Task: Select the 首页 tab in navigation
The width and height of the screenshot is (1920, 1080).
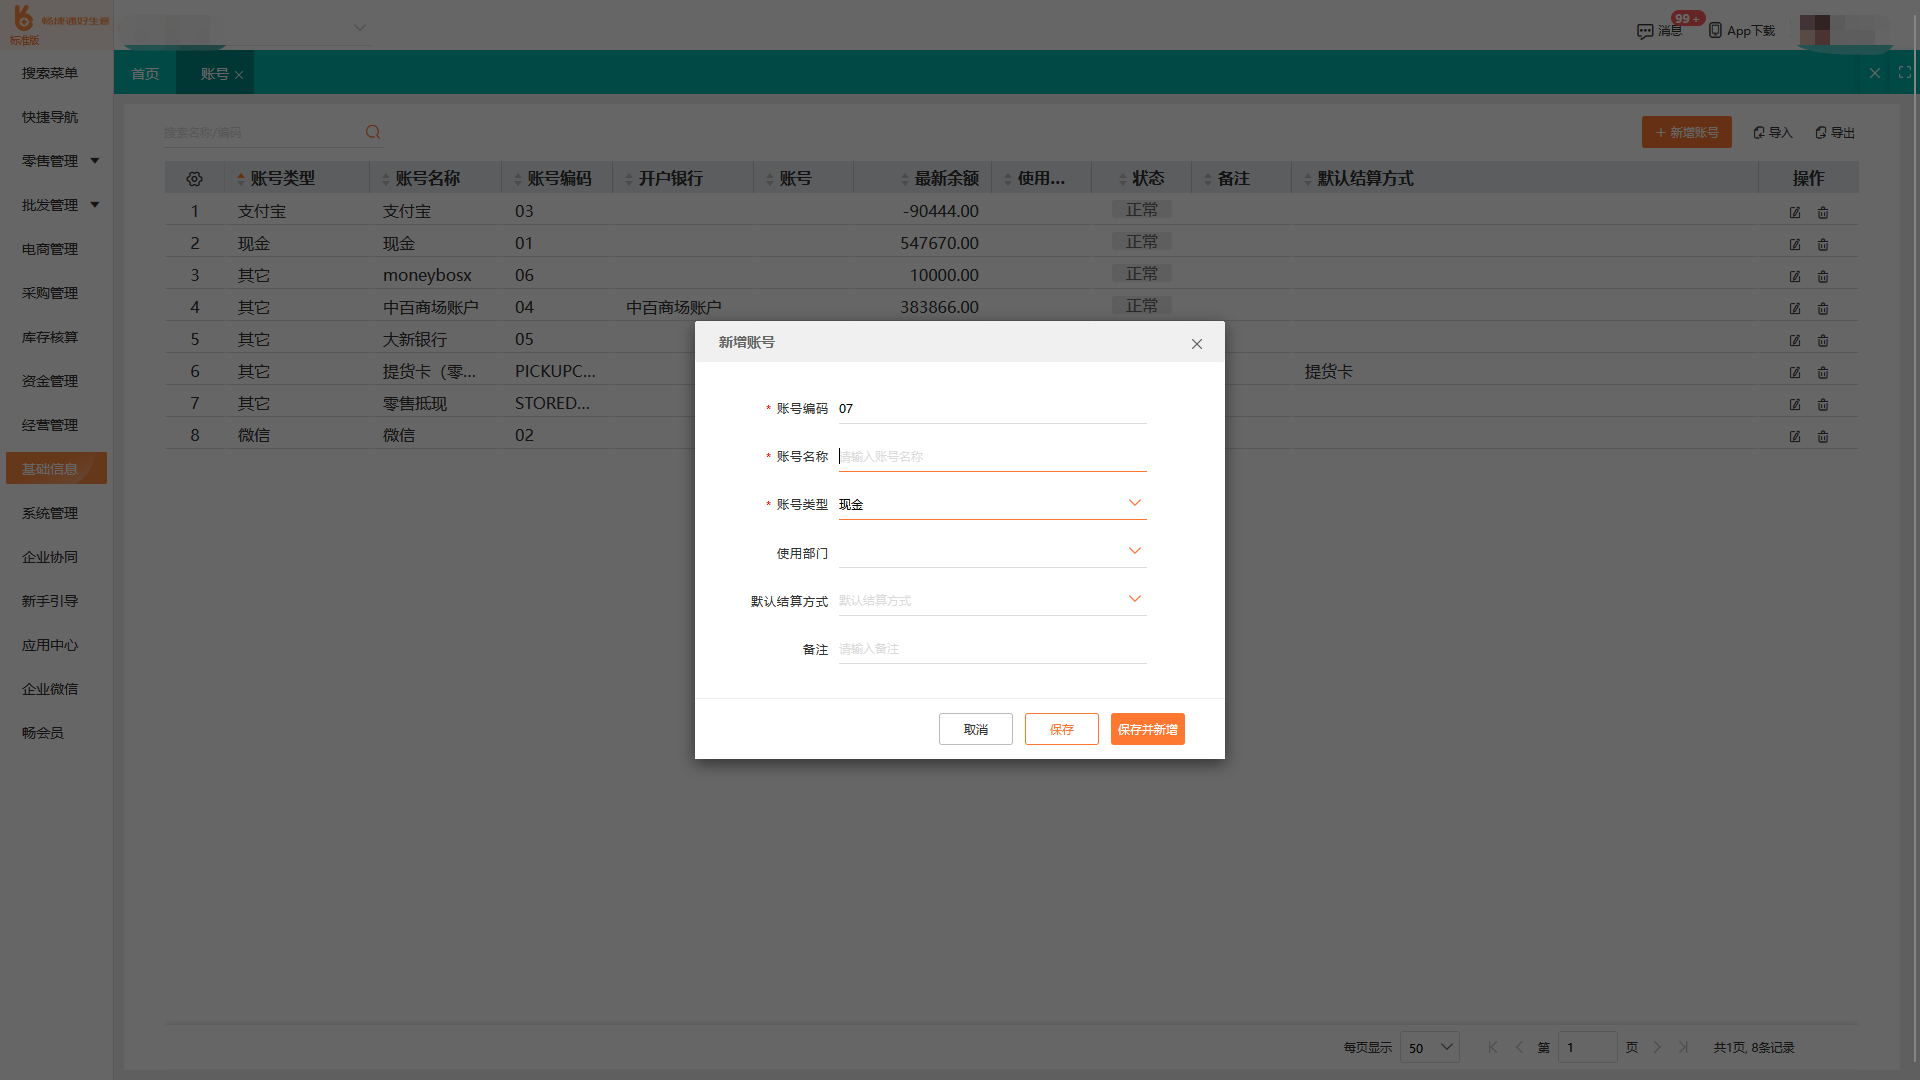Action: (x=144, y=73)
